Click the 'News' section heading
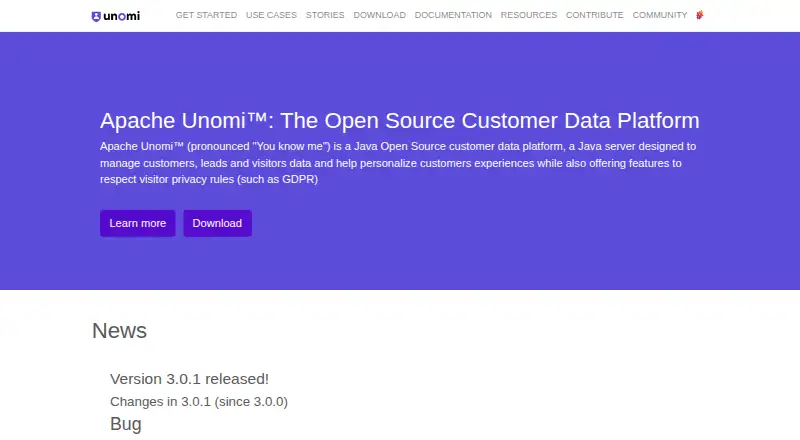This screenshot has height=440, width=800. click(119, 331)
